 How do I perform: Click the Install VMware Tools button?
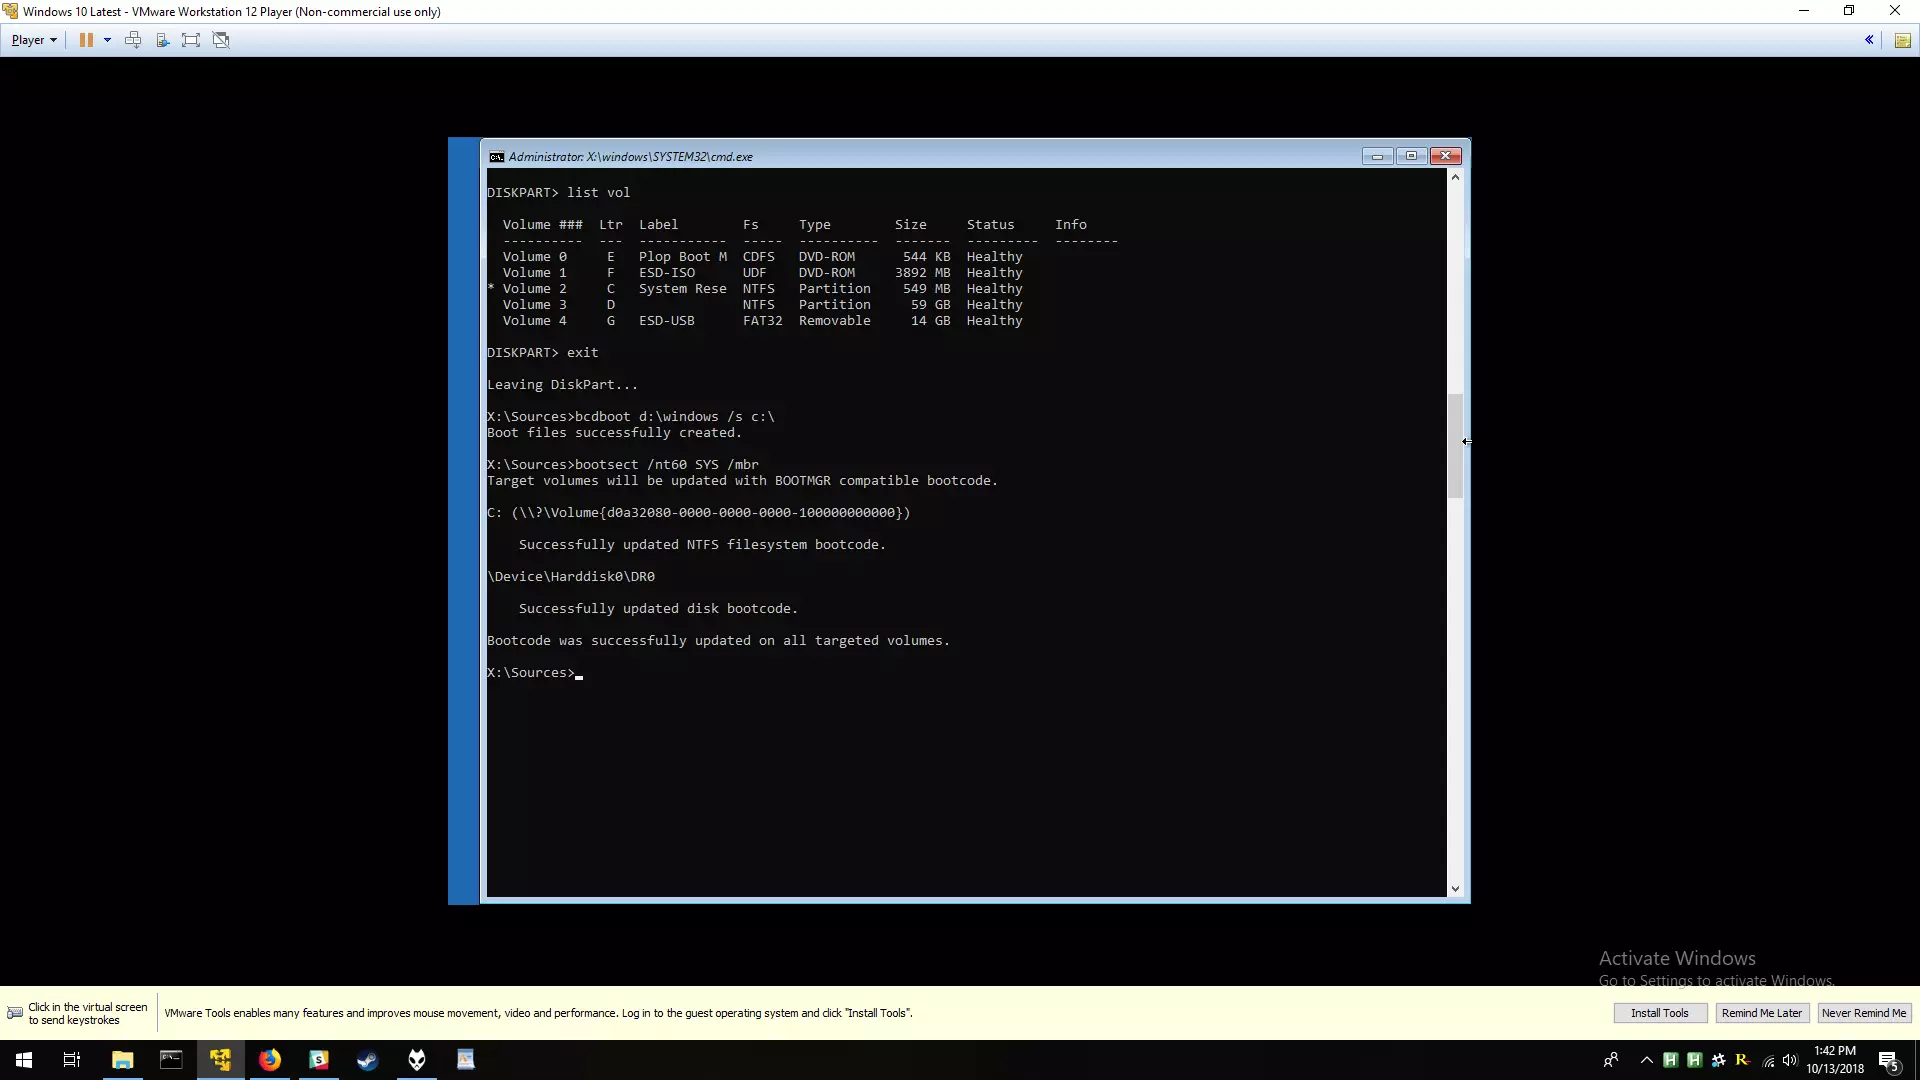coord(1659,1013)
